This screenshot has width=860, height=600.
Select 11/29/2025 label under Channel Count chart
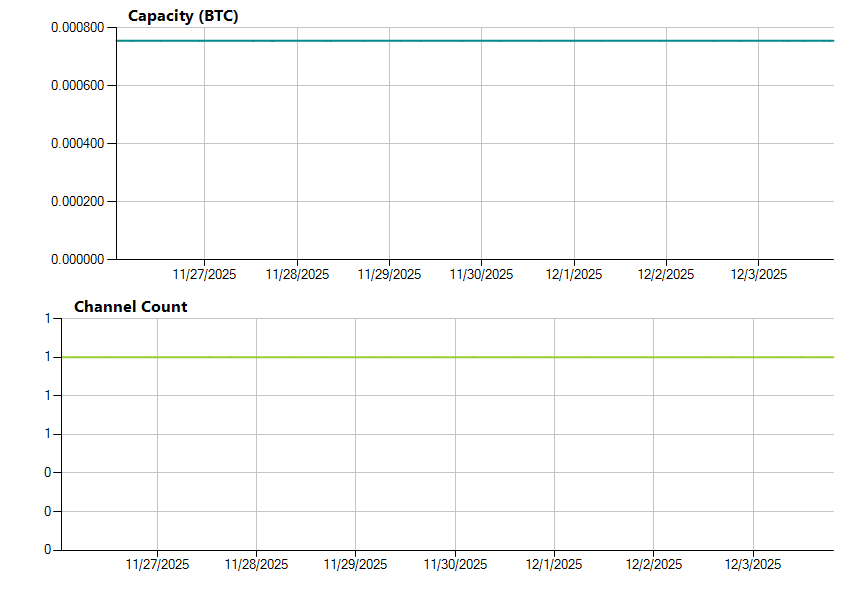pos(355,565)
